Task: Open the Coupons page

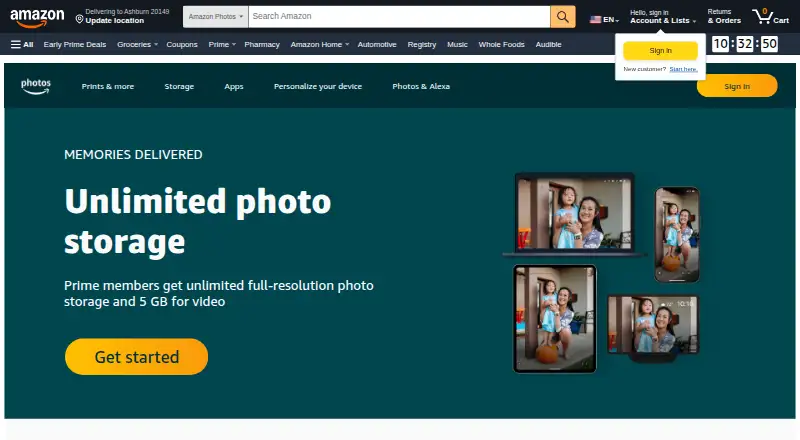Action: (x=182, y=44)
